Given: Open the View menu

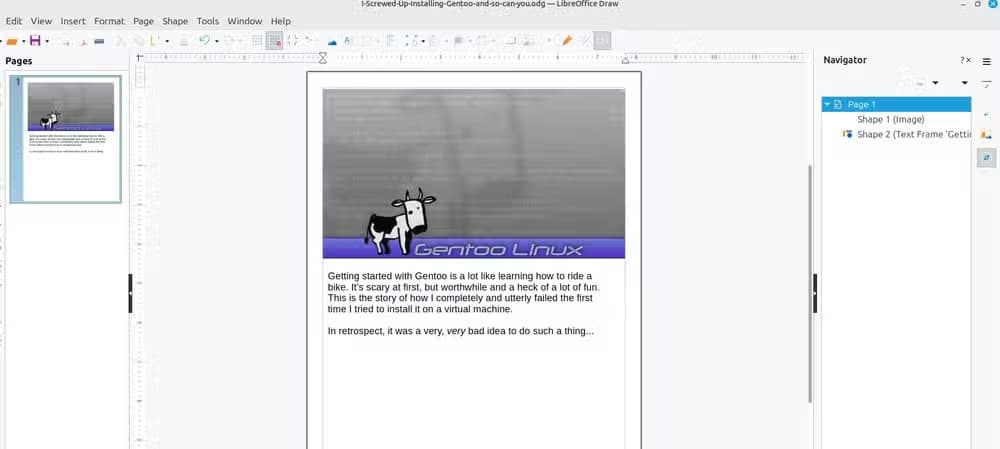Looking at the screenshot, I should point(41,21).
